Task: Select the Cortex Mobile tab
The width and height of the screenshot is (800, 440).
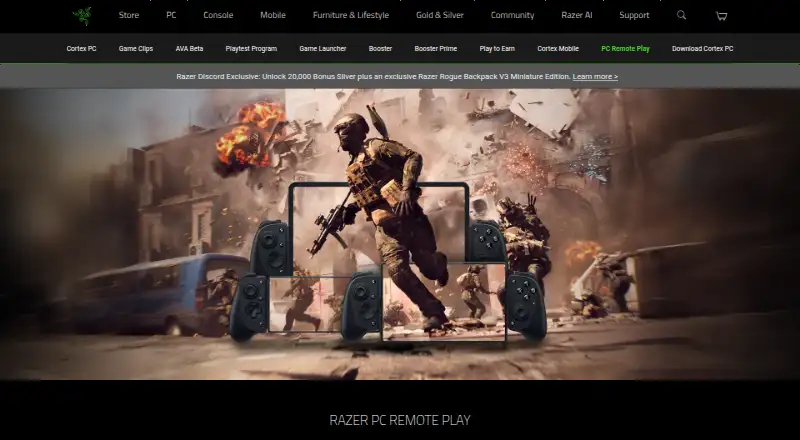Action: pos(558,48)
